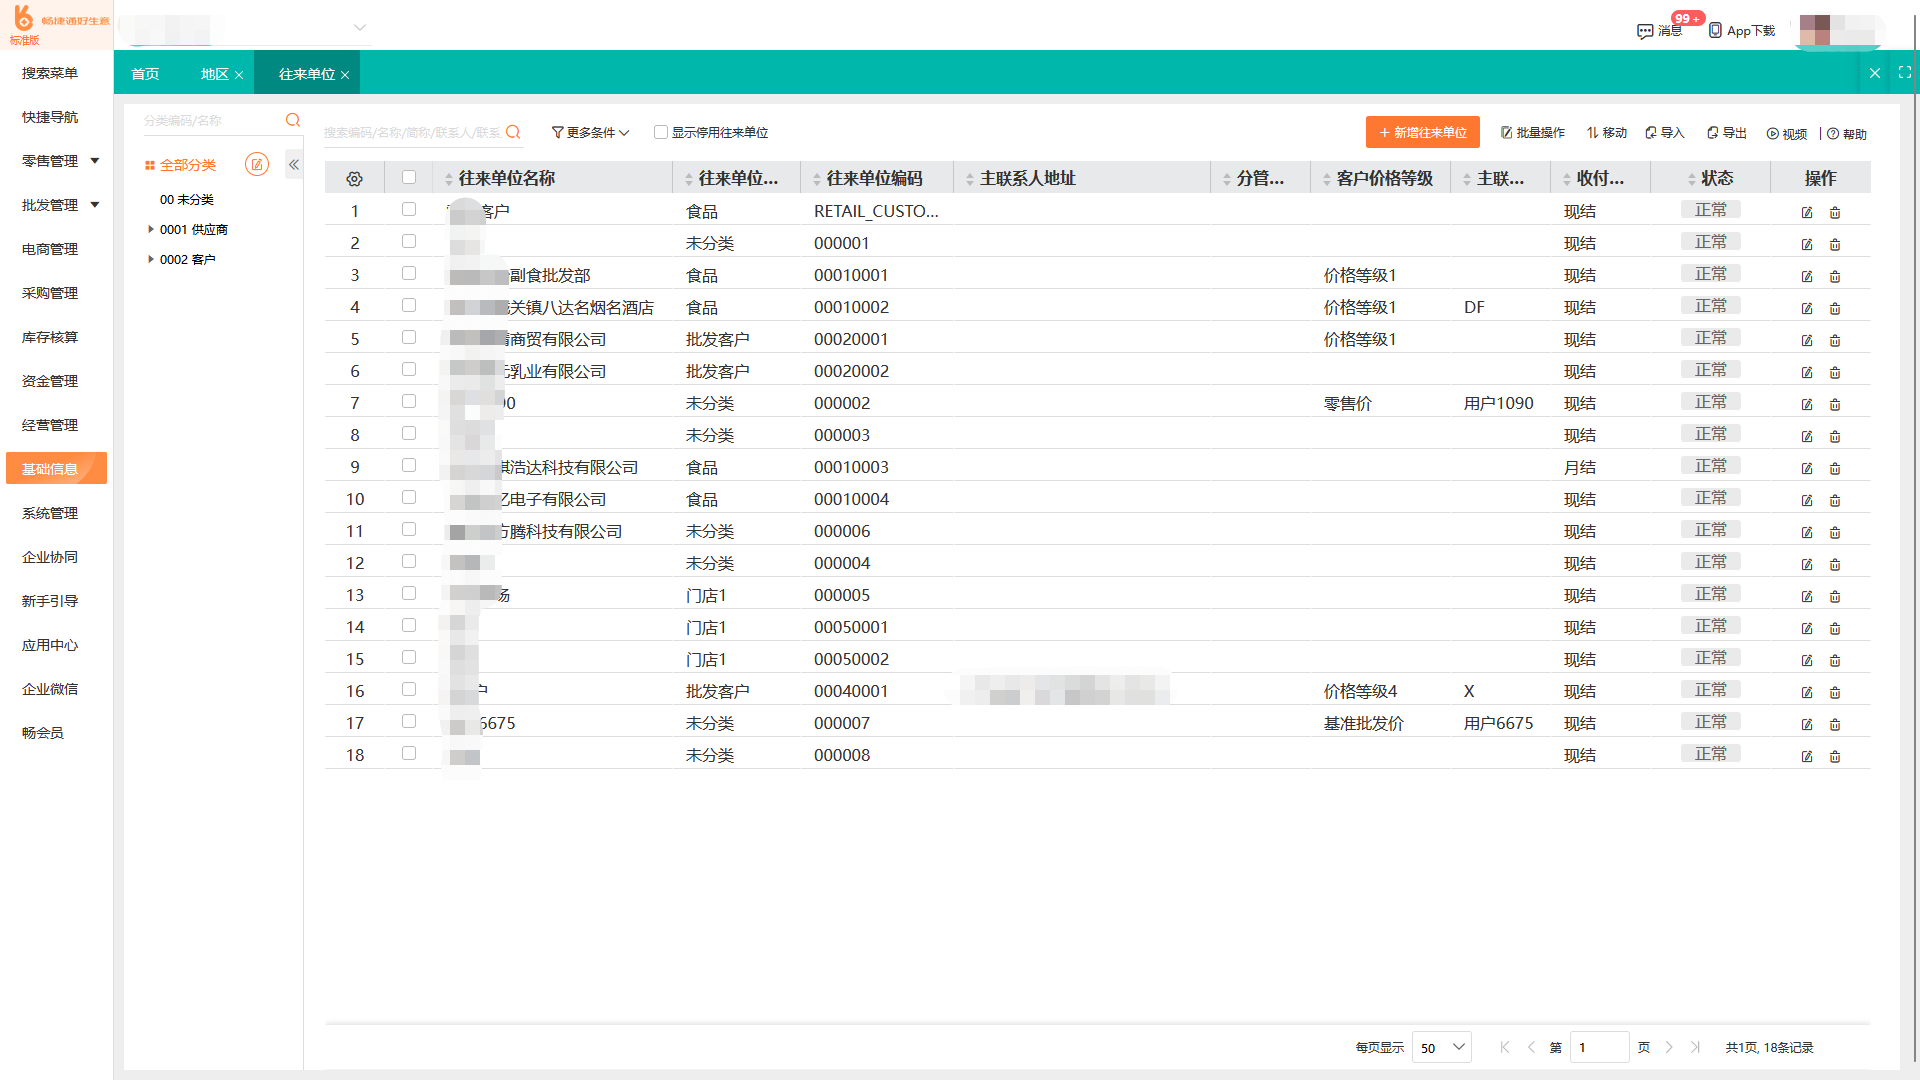The width and height of the screenshot is (1920, 1080).
Task: Click 基础信息 menu item
Action: click(x=53, y=468)
